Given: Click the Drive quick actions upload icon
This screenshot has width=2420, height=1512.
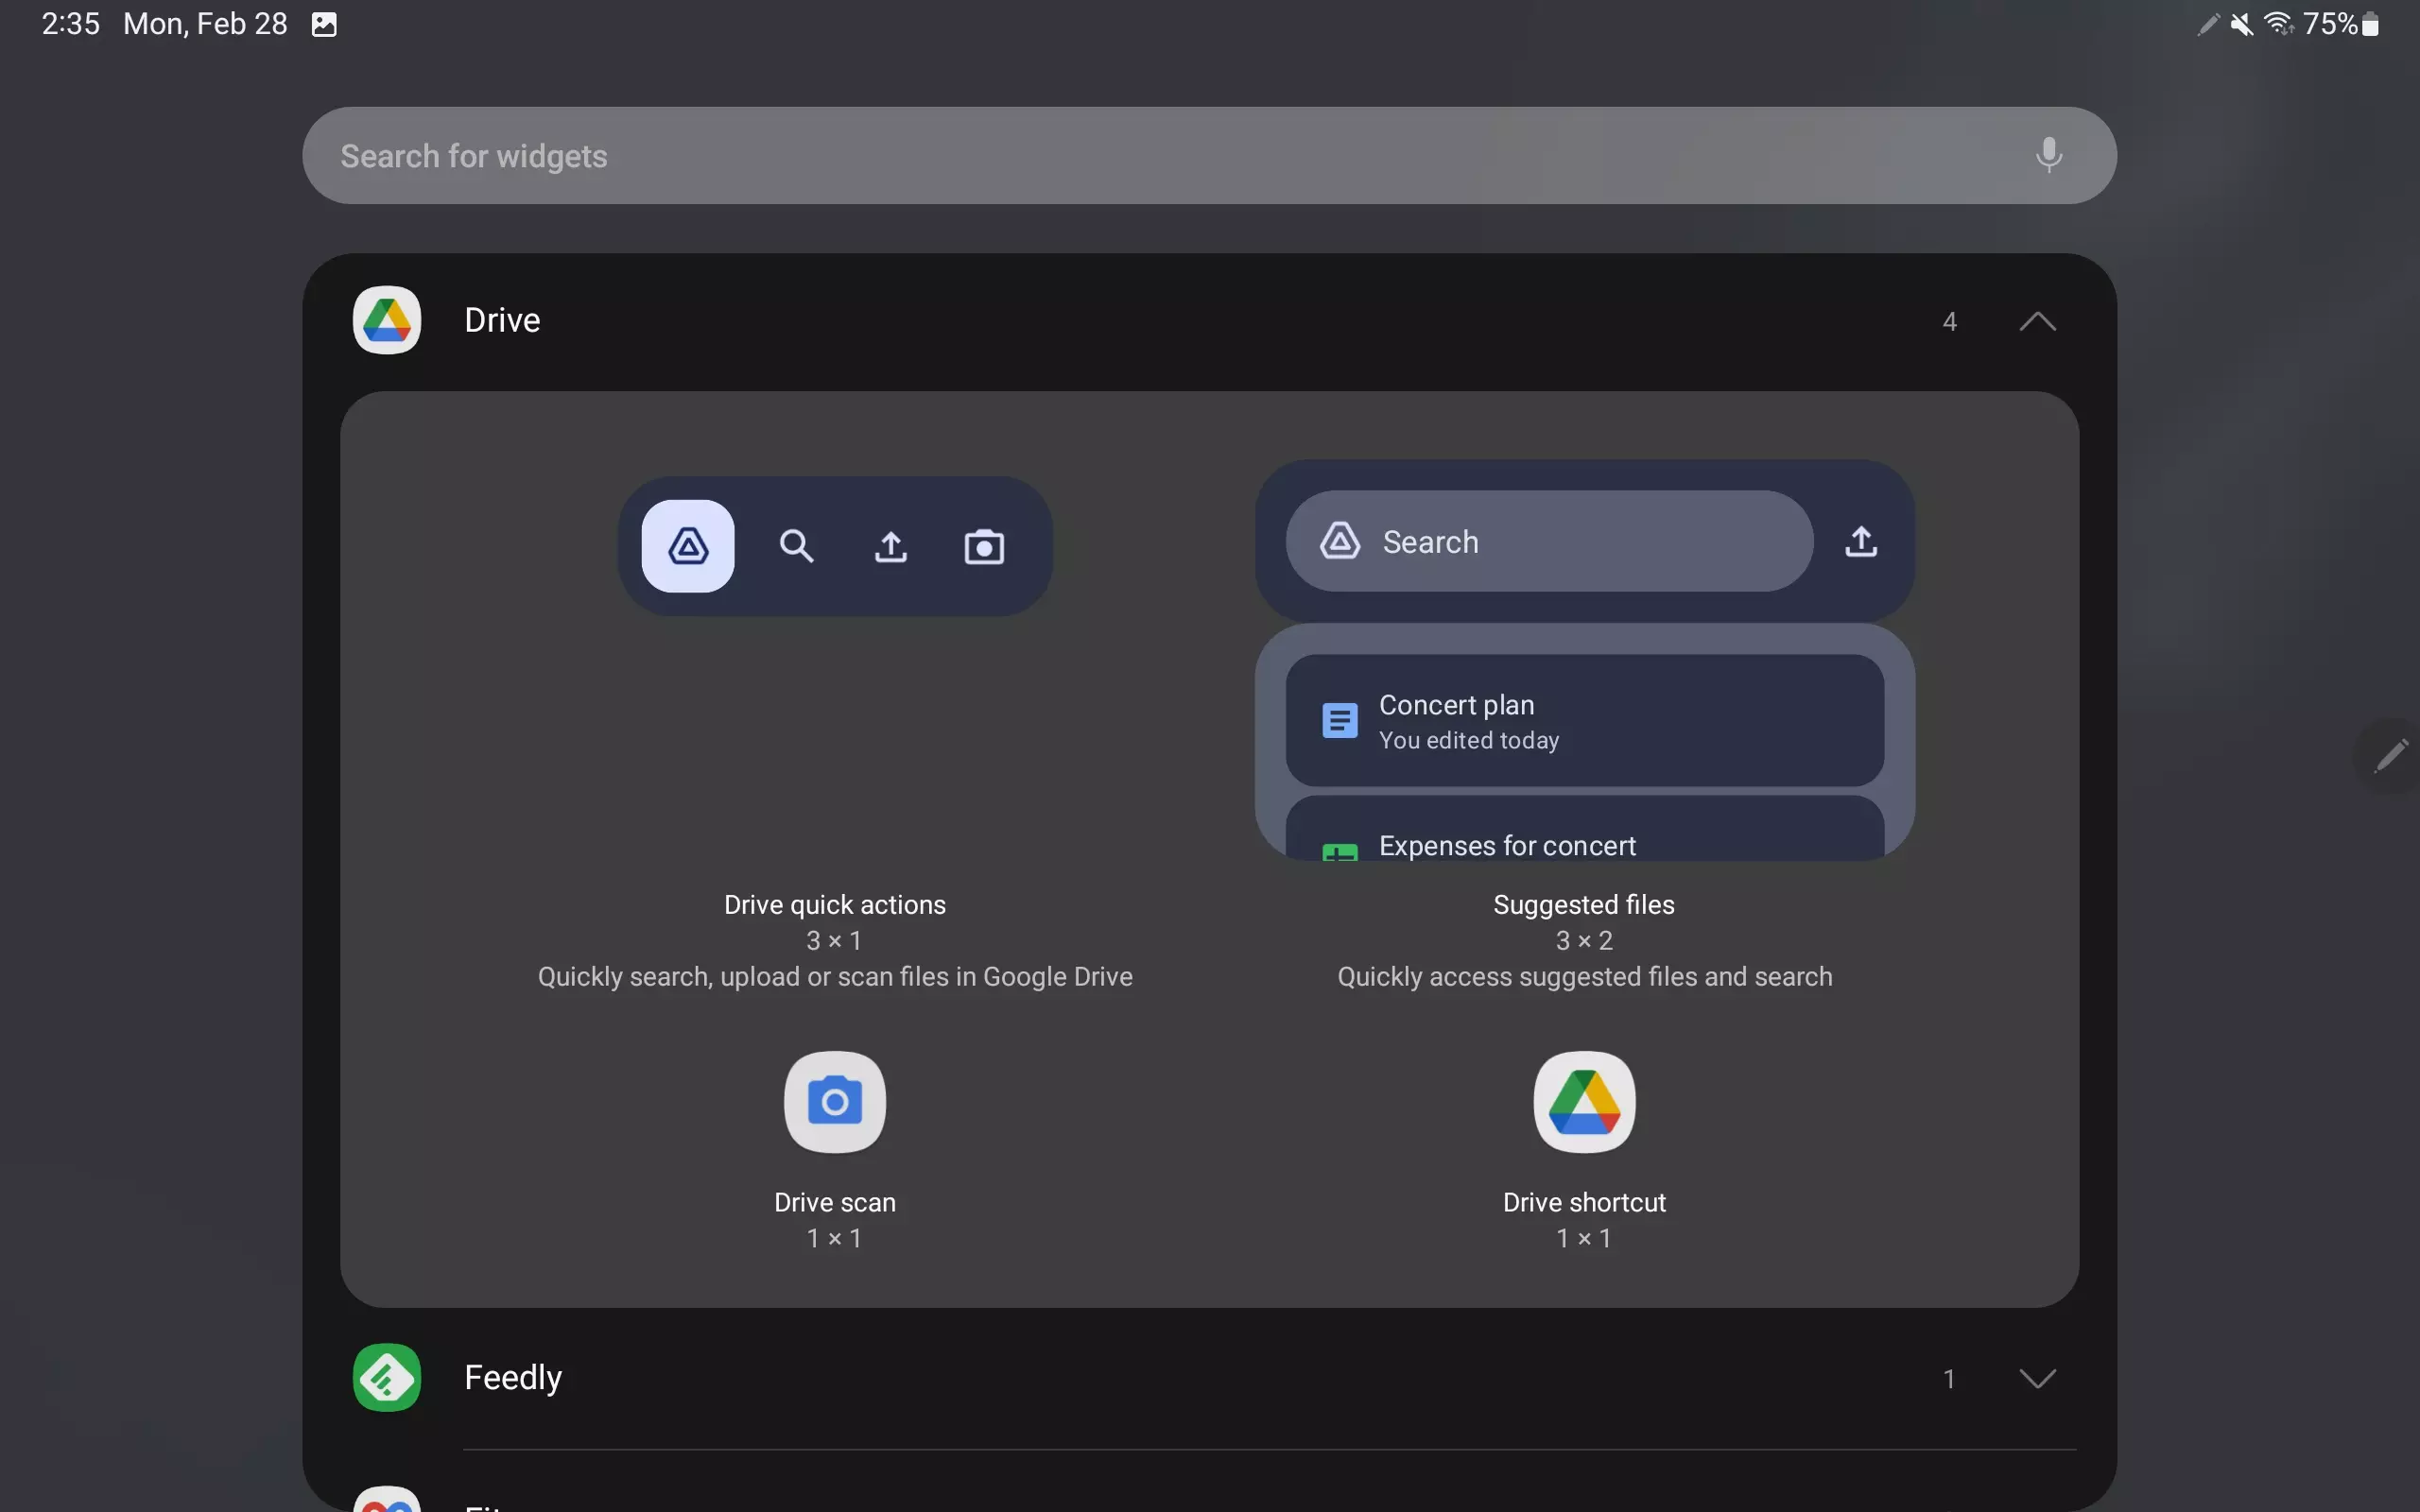Looking at the screenshot, I should (890, 545).
